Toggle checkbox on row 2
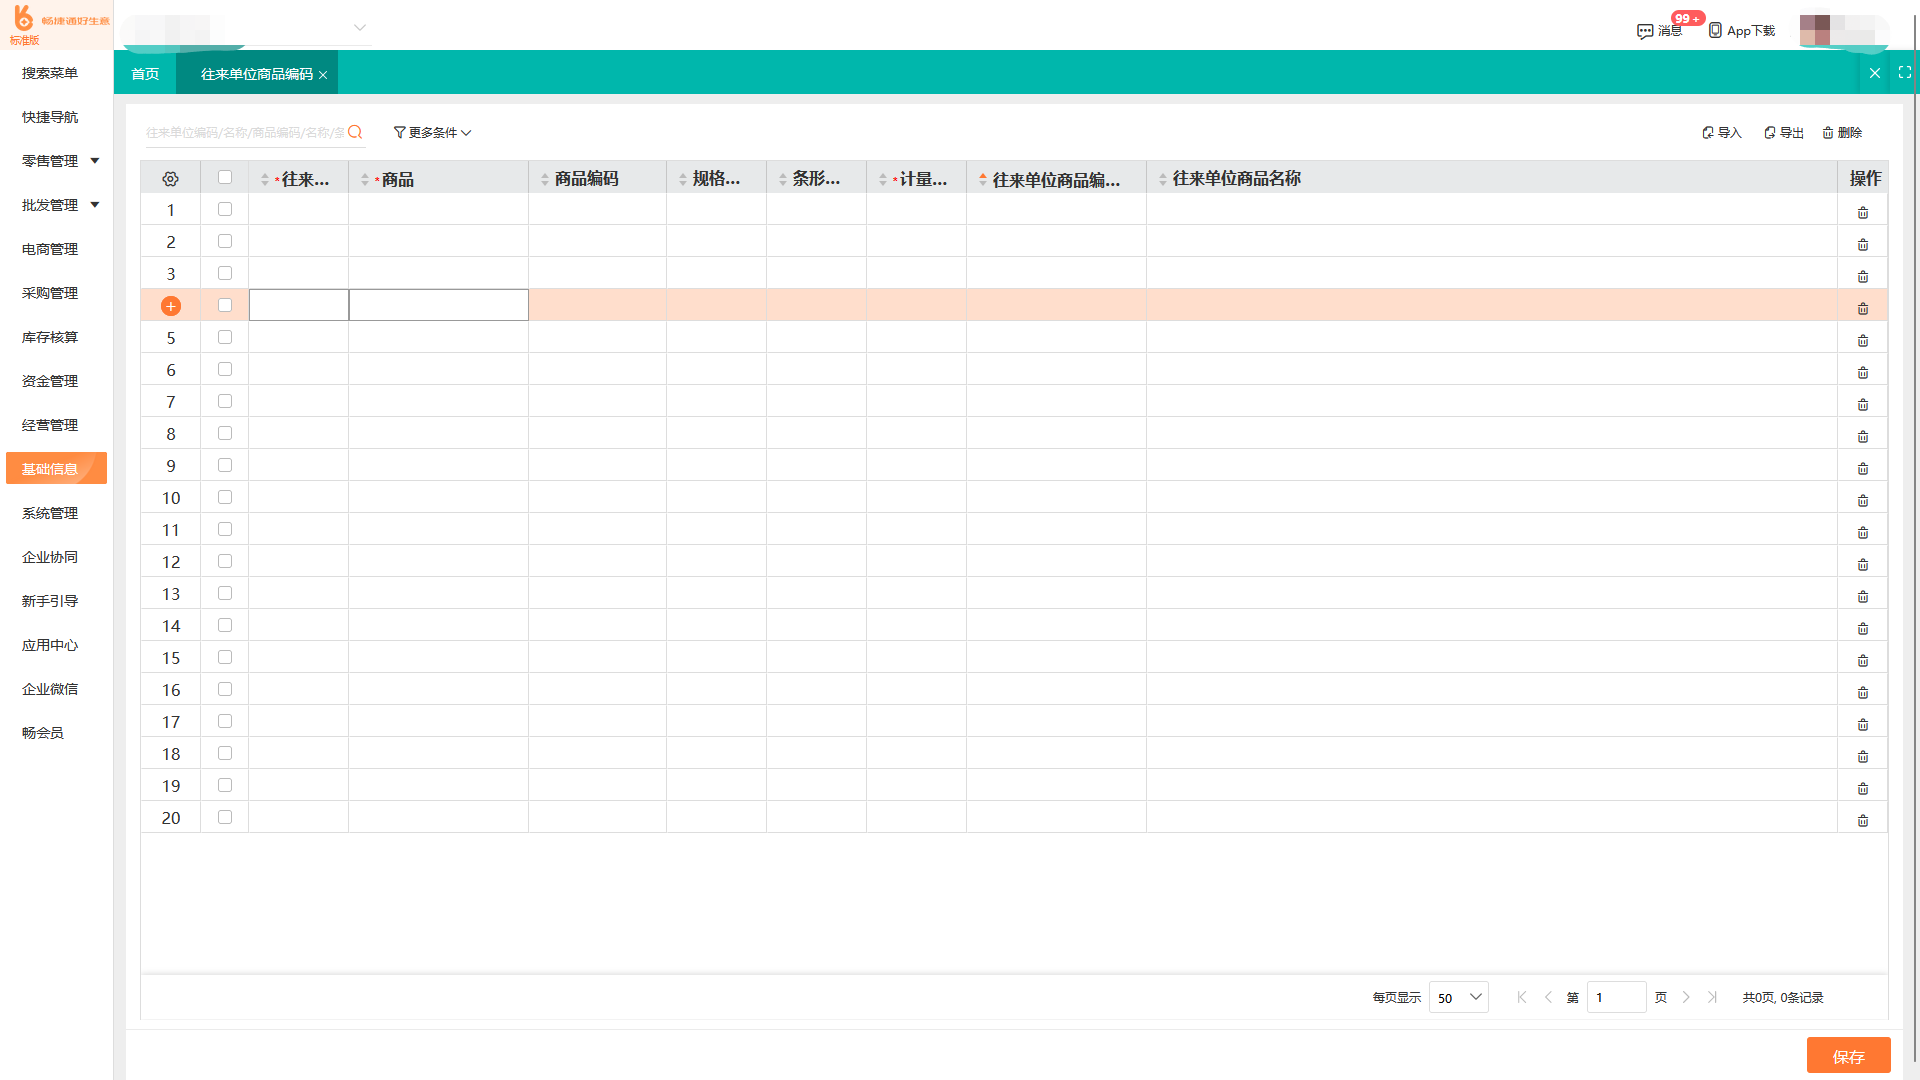1920x1080 pixels. [x=224, y=241]
